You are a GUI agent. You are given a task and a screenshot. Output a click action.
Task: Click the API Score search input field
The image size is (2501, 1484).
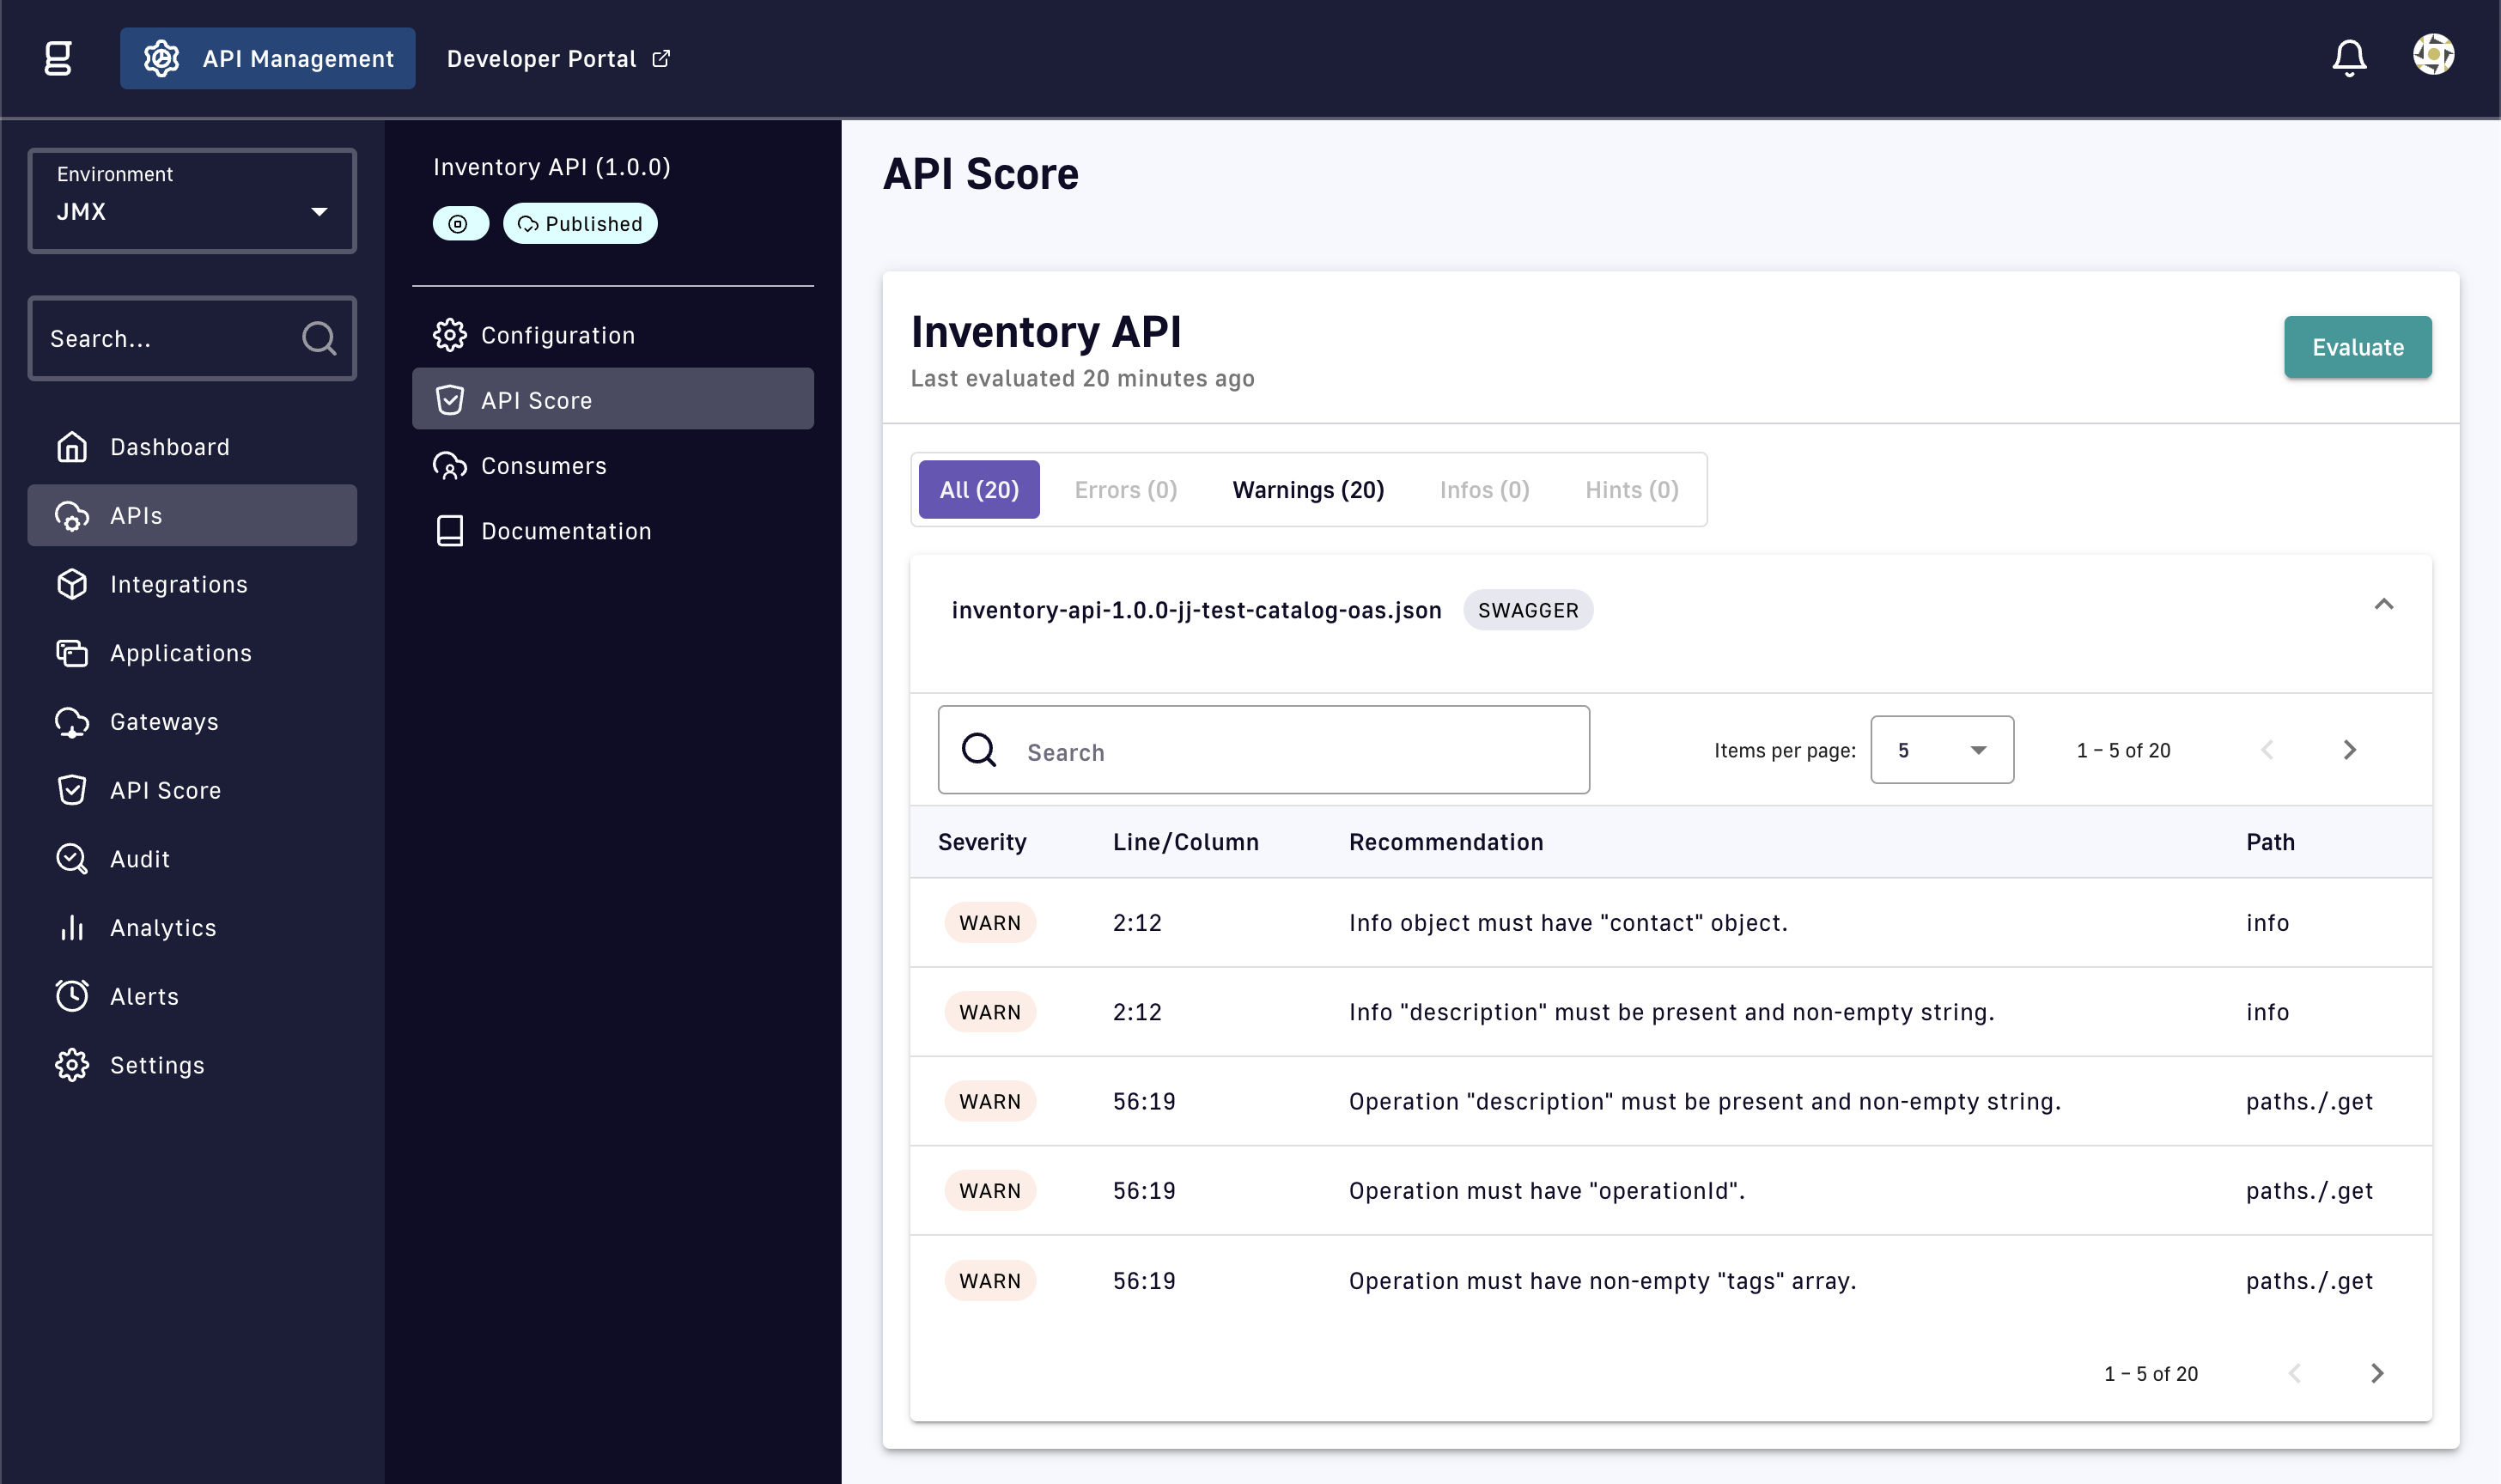tap(1263, 749)
